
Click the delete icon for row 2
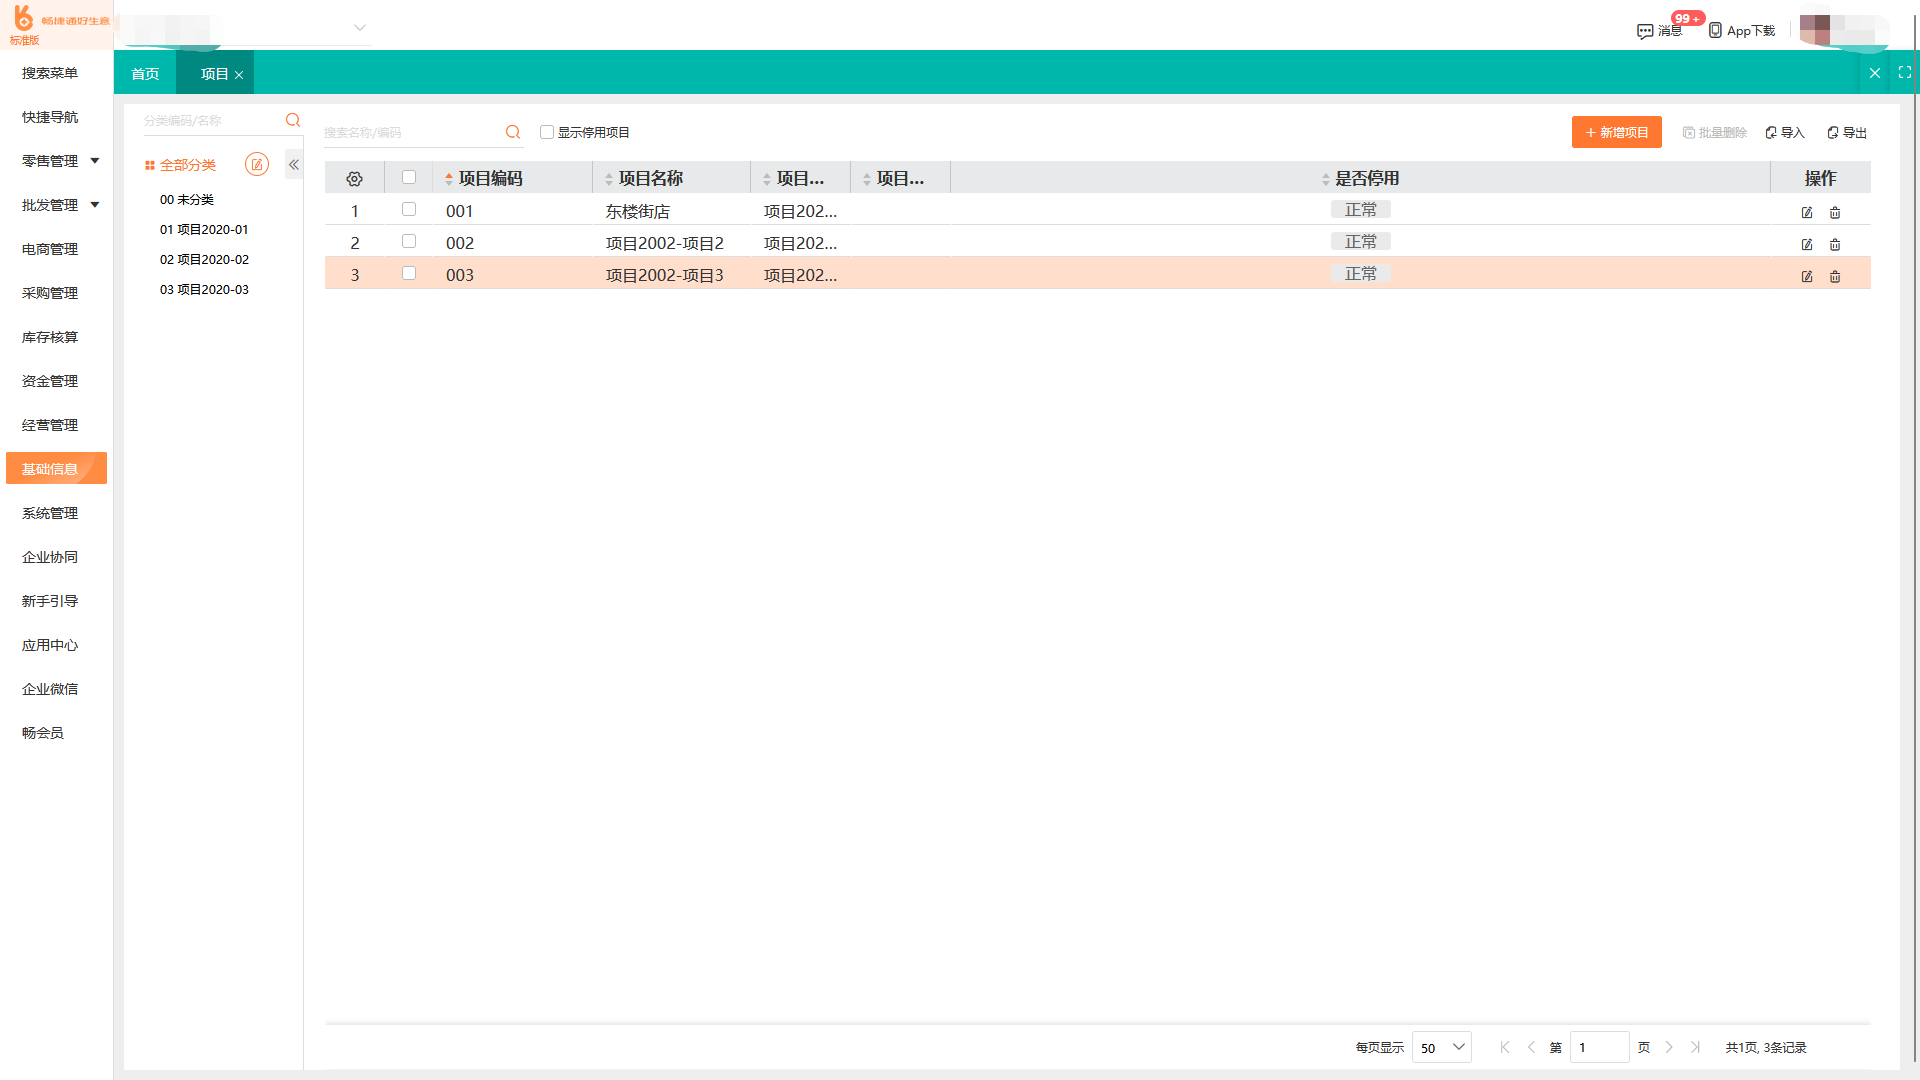click(x=1834, y=243)
